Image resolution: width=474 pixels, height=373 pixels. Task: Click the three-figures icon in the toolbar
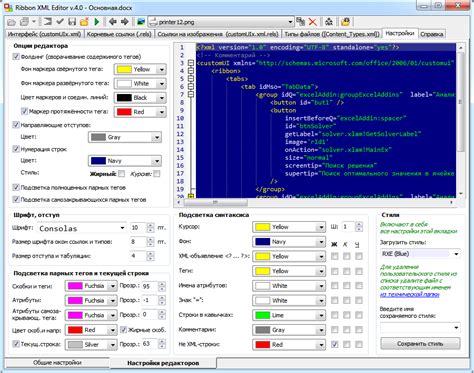(x=329, y=22)
